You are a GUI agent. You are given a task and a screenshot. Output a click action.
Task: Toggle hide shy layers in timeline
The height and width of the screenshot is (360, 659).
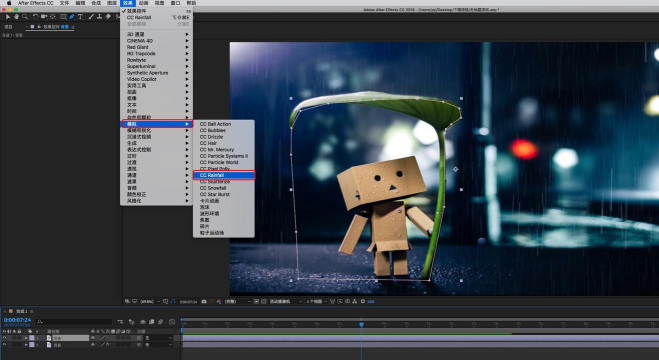142,322
